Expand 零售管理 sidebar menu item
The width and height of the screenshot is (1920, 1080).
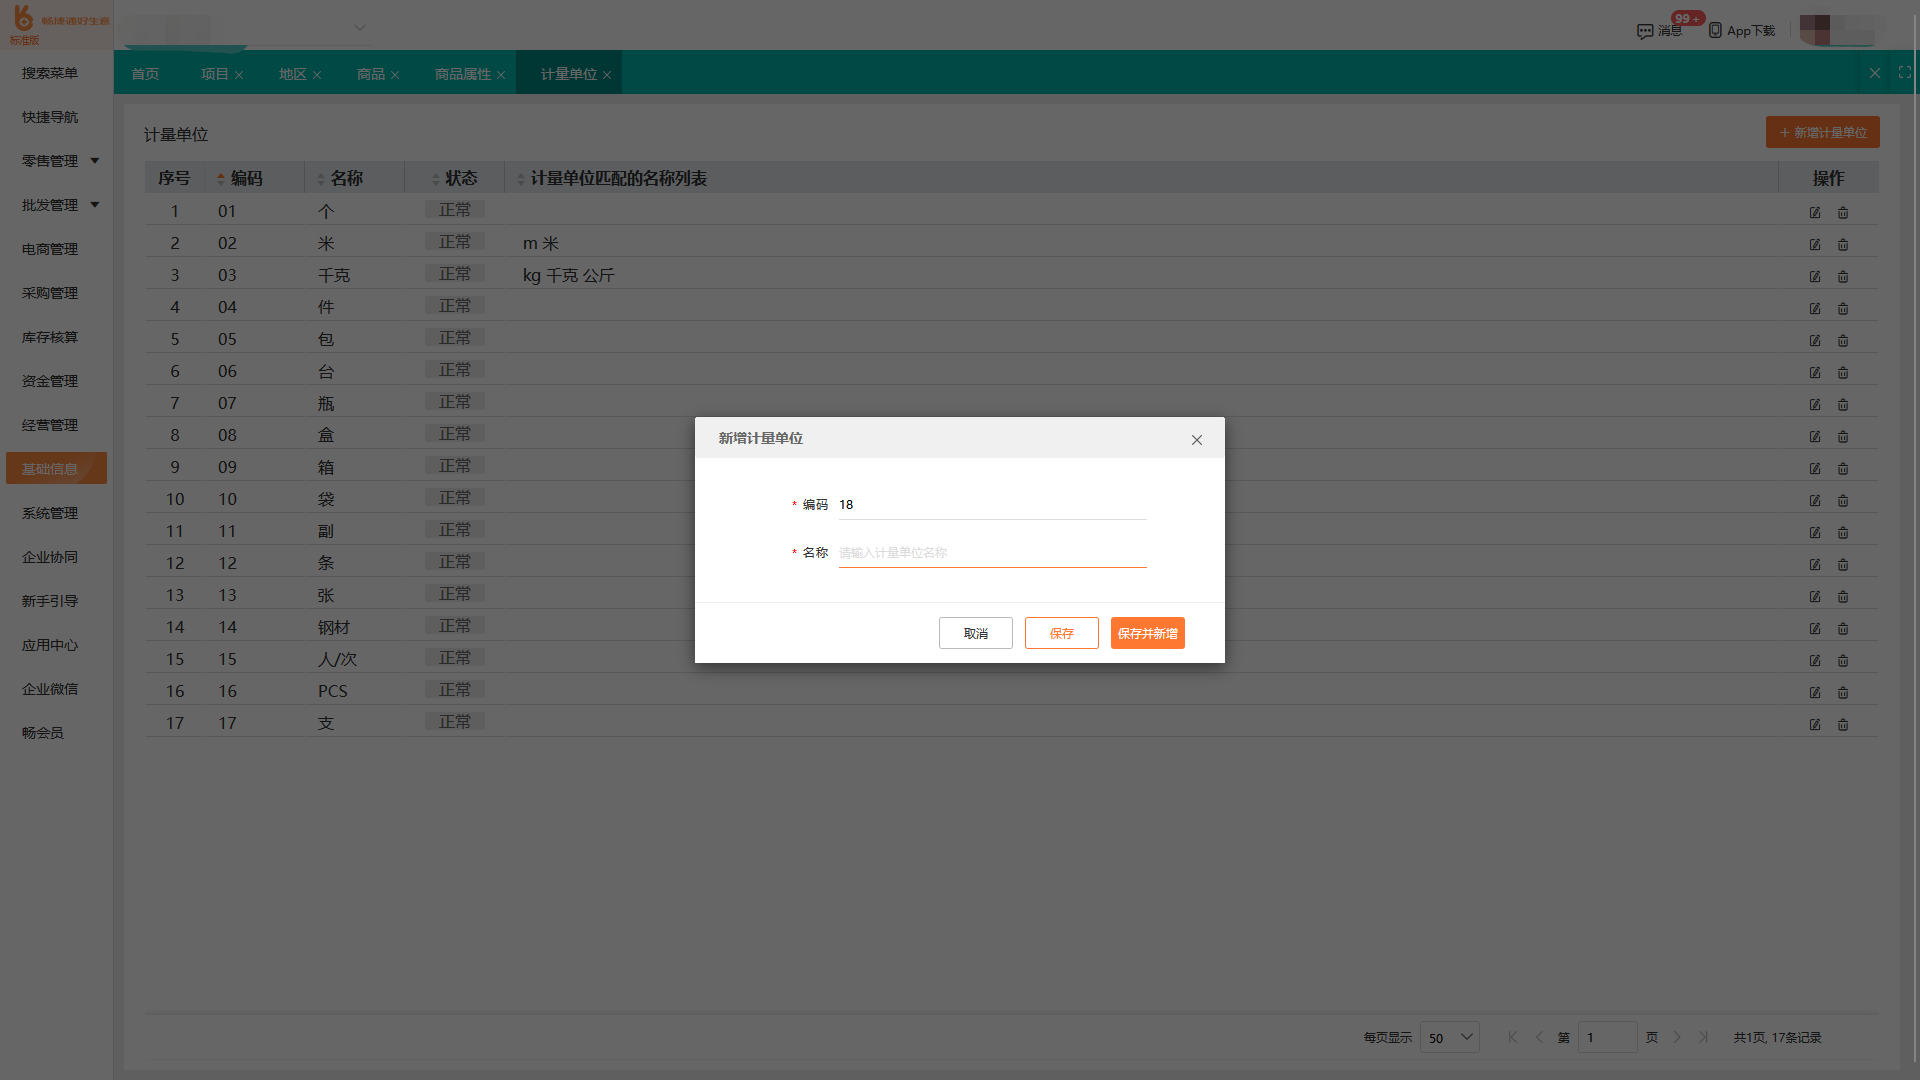pyautogui.click(x=59, y=161)
